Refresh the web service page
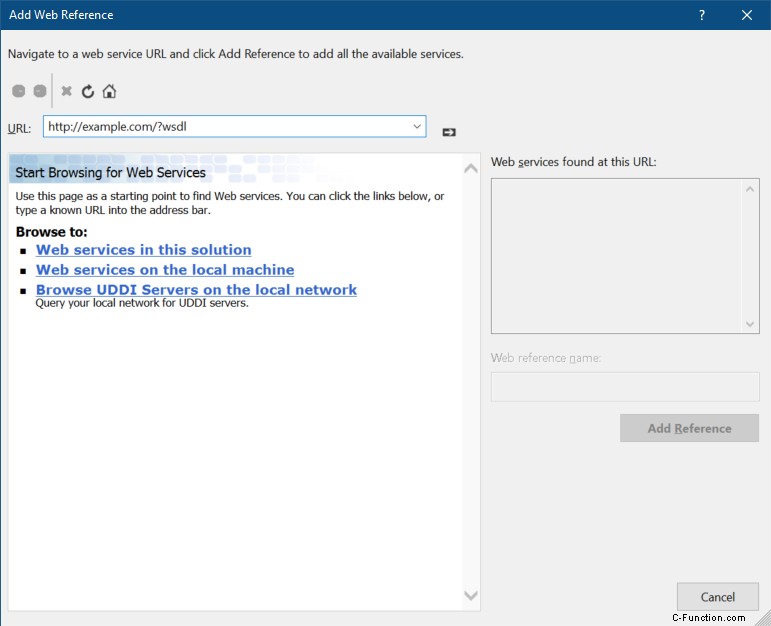The height and width of the screenshot is (626, 771). 88,91
